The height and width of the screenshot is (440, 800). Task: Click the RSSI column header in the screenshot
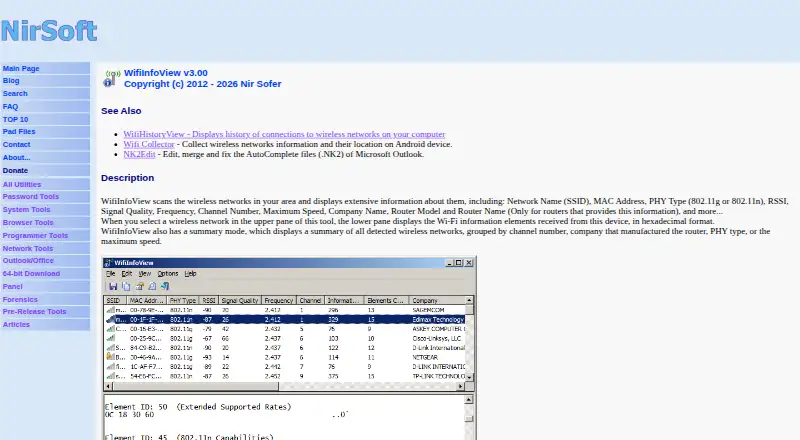(x=208, y=301)
